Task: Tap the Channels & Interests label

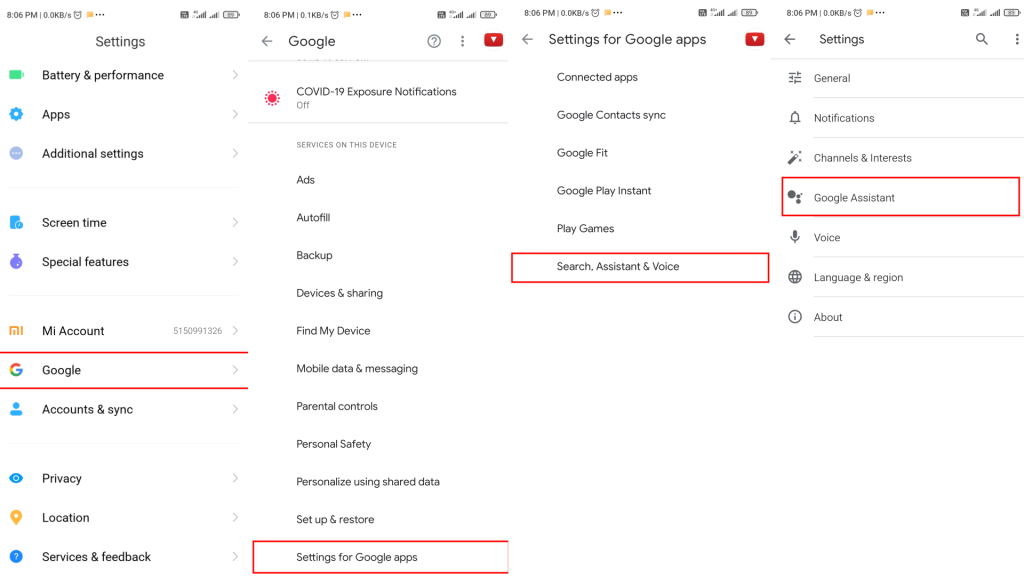Action: pos(863,158)
